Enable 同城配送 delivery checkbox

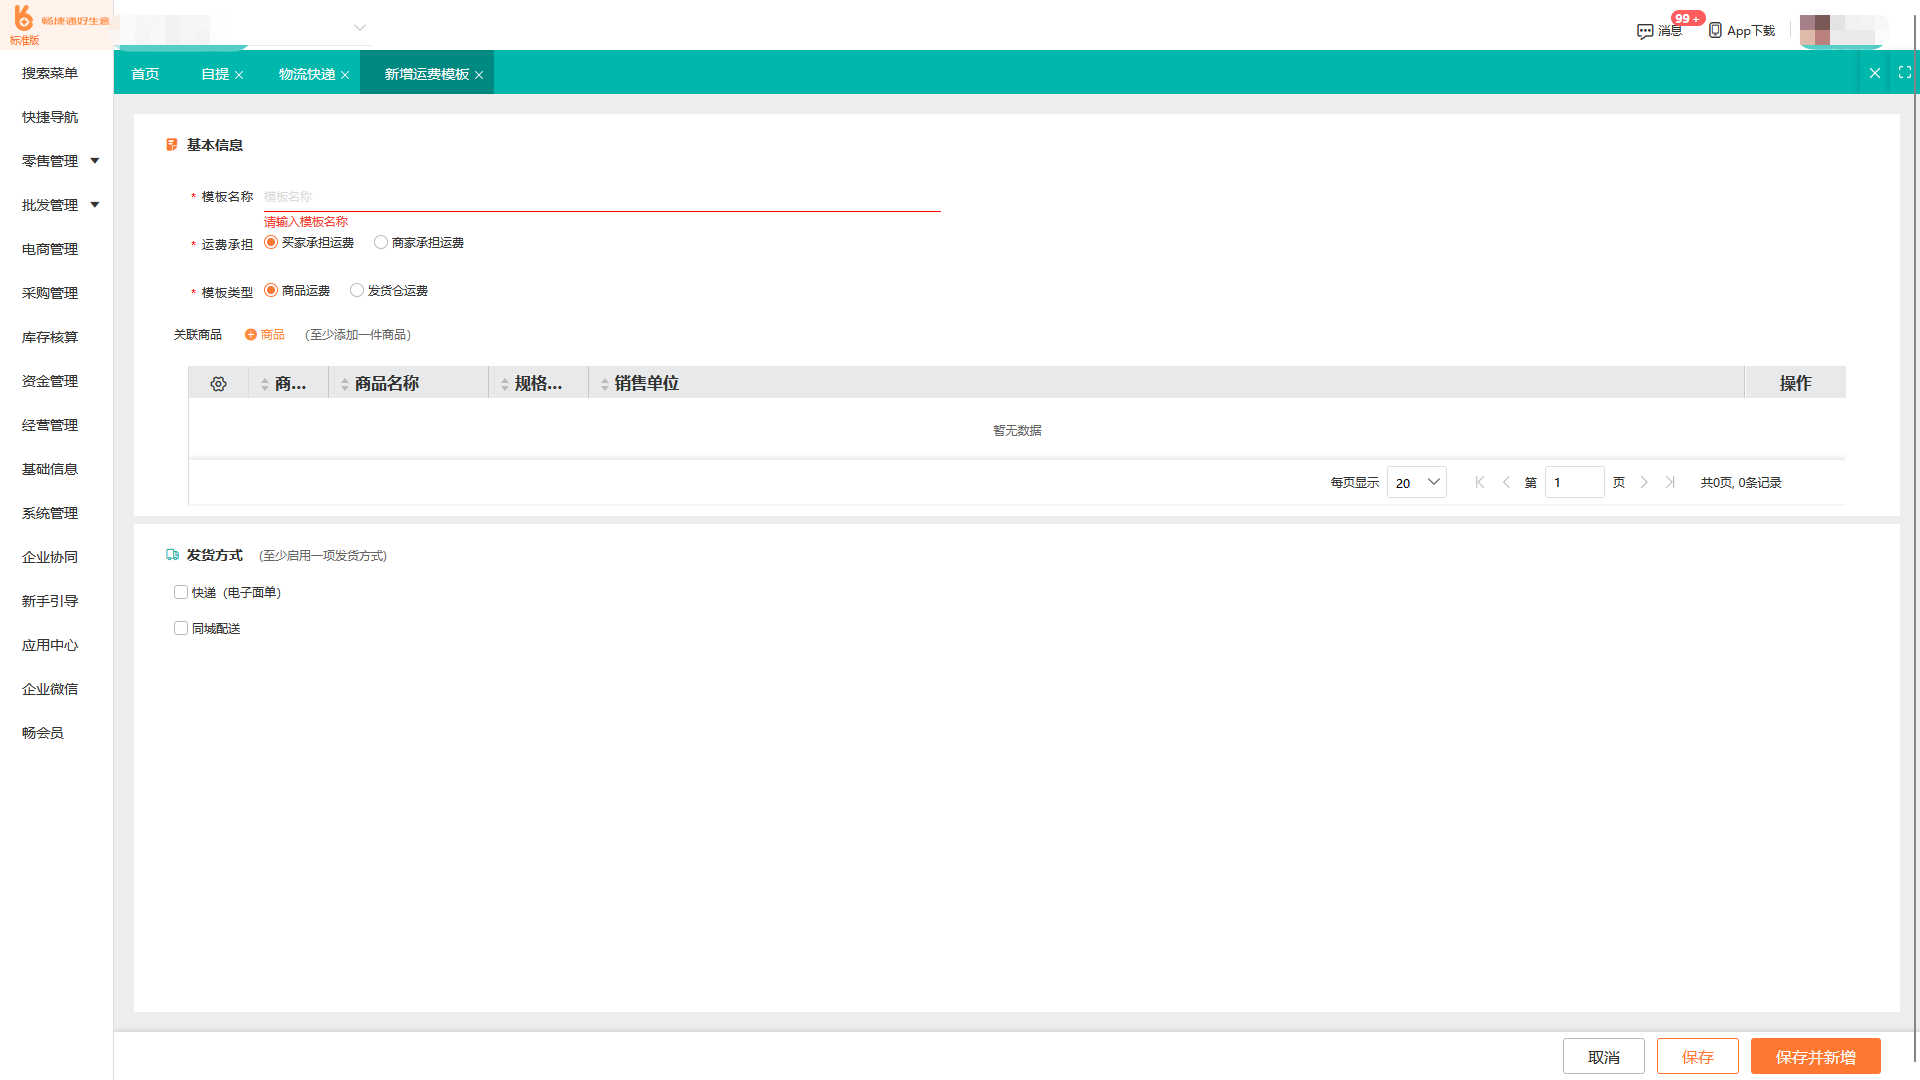click(x=181, y=628)
